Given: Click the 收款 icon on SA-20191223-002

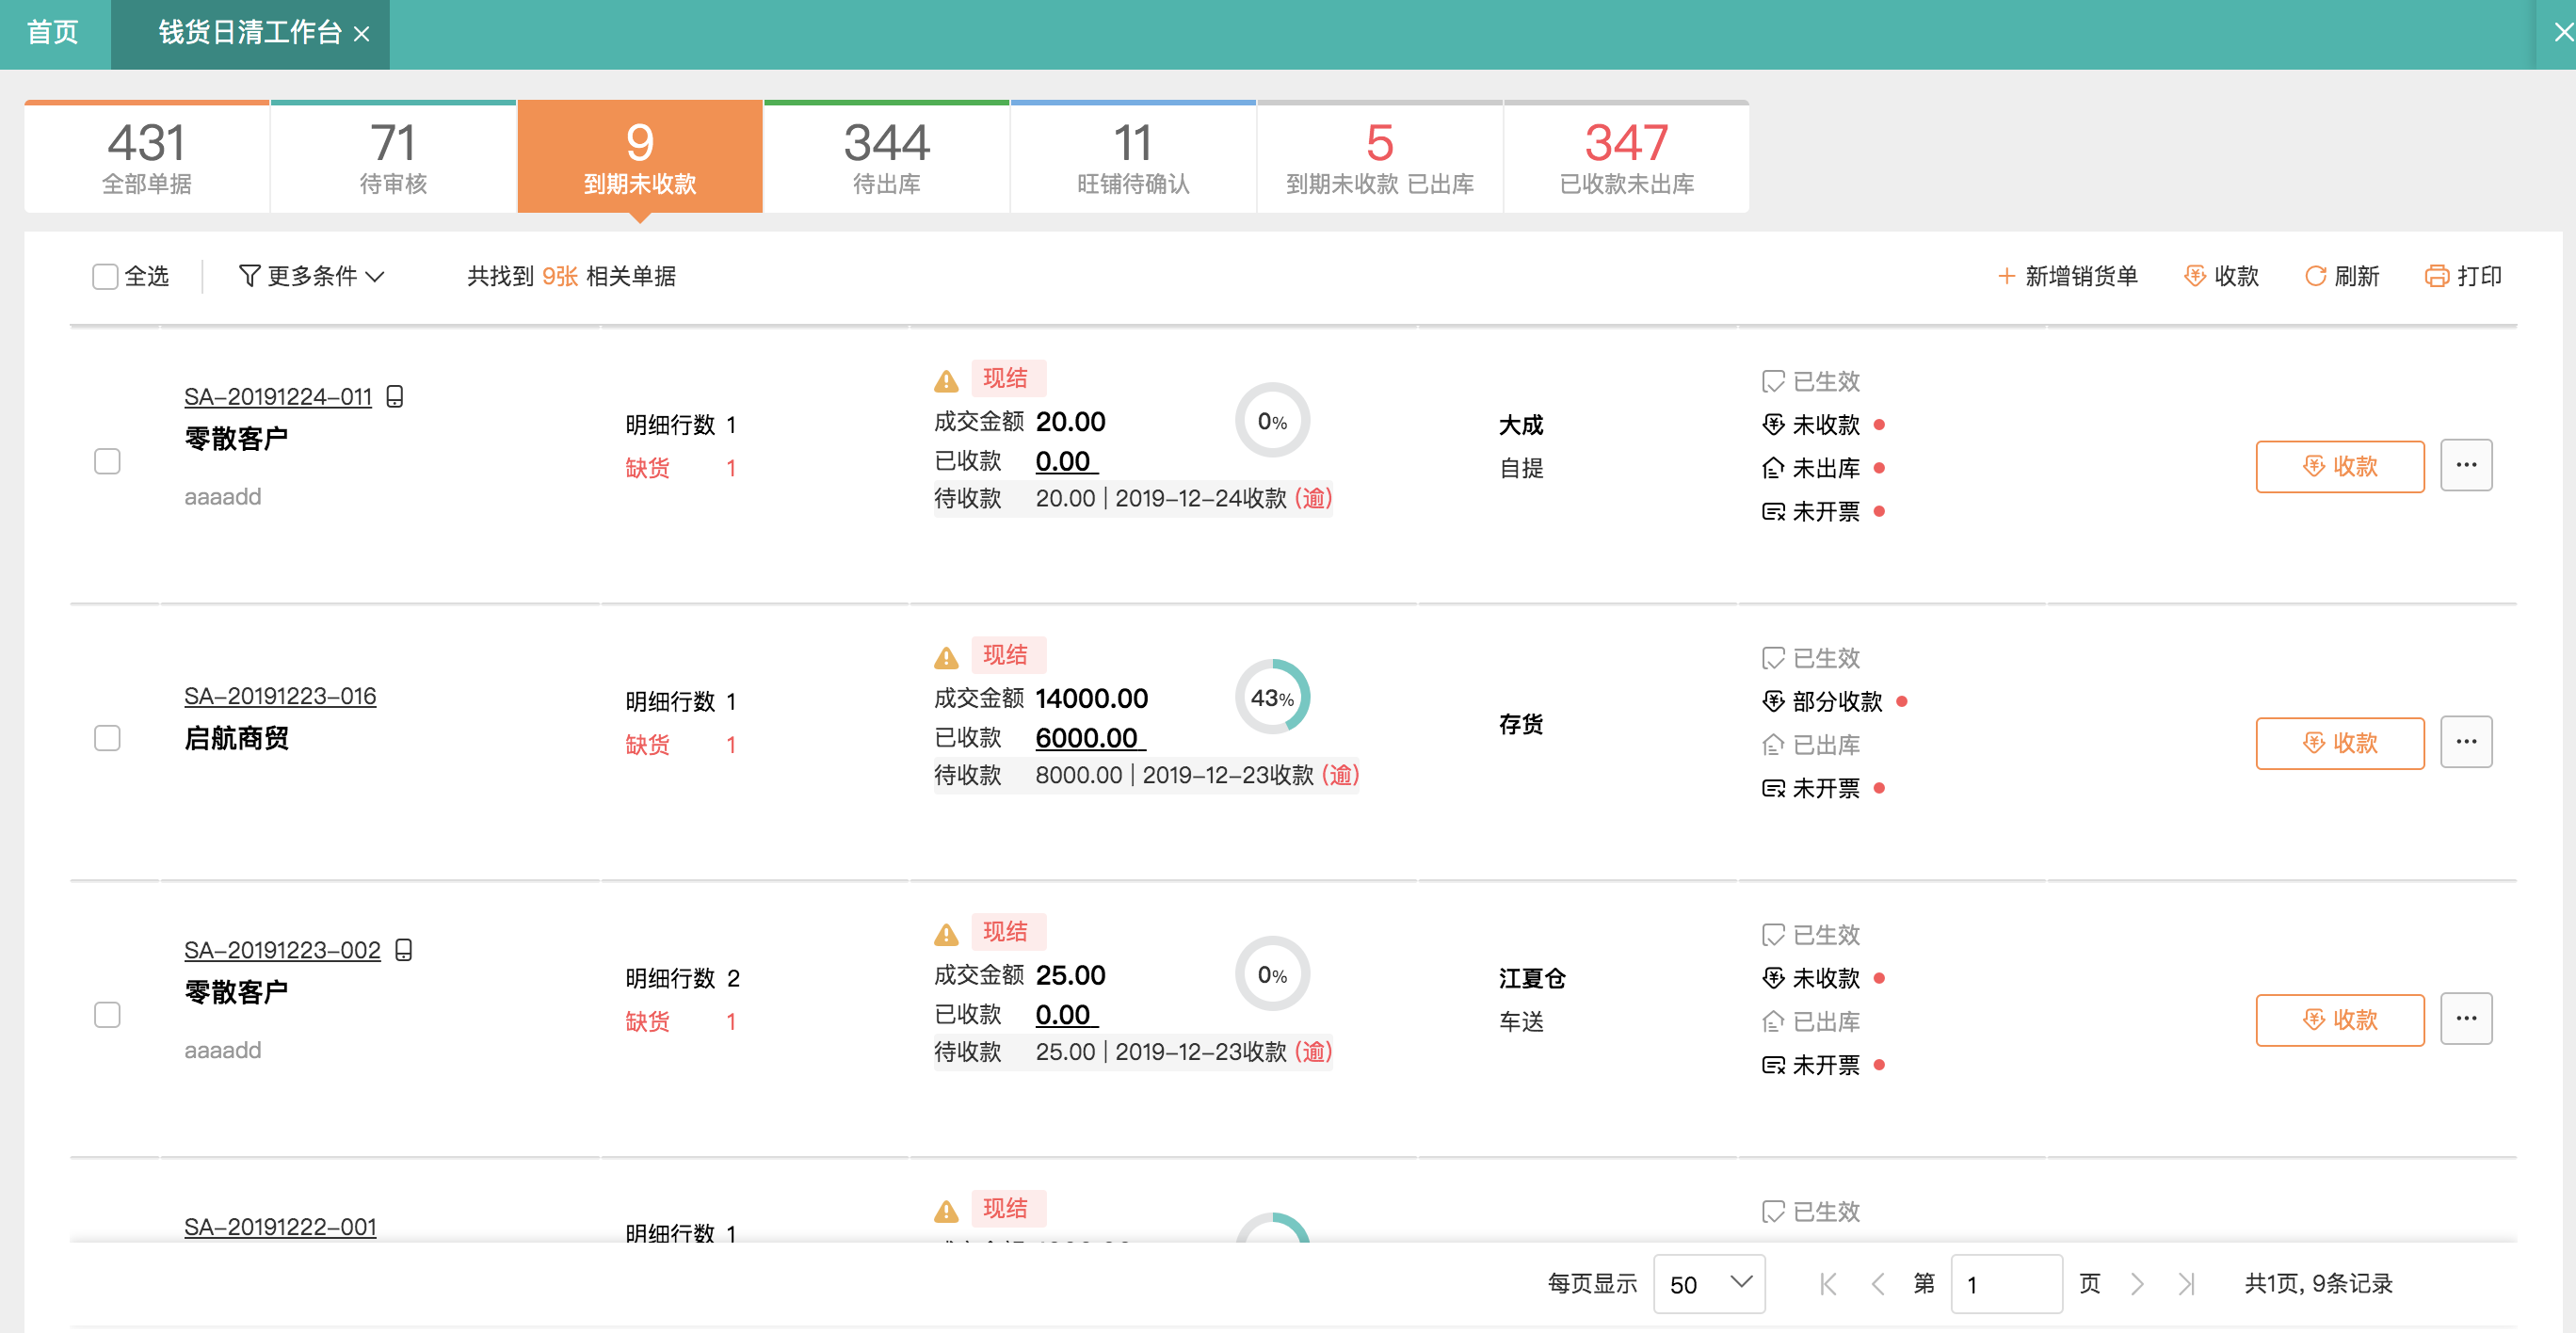Looking at the screenshot, I should coord(2342,1019).
